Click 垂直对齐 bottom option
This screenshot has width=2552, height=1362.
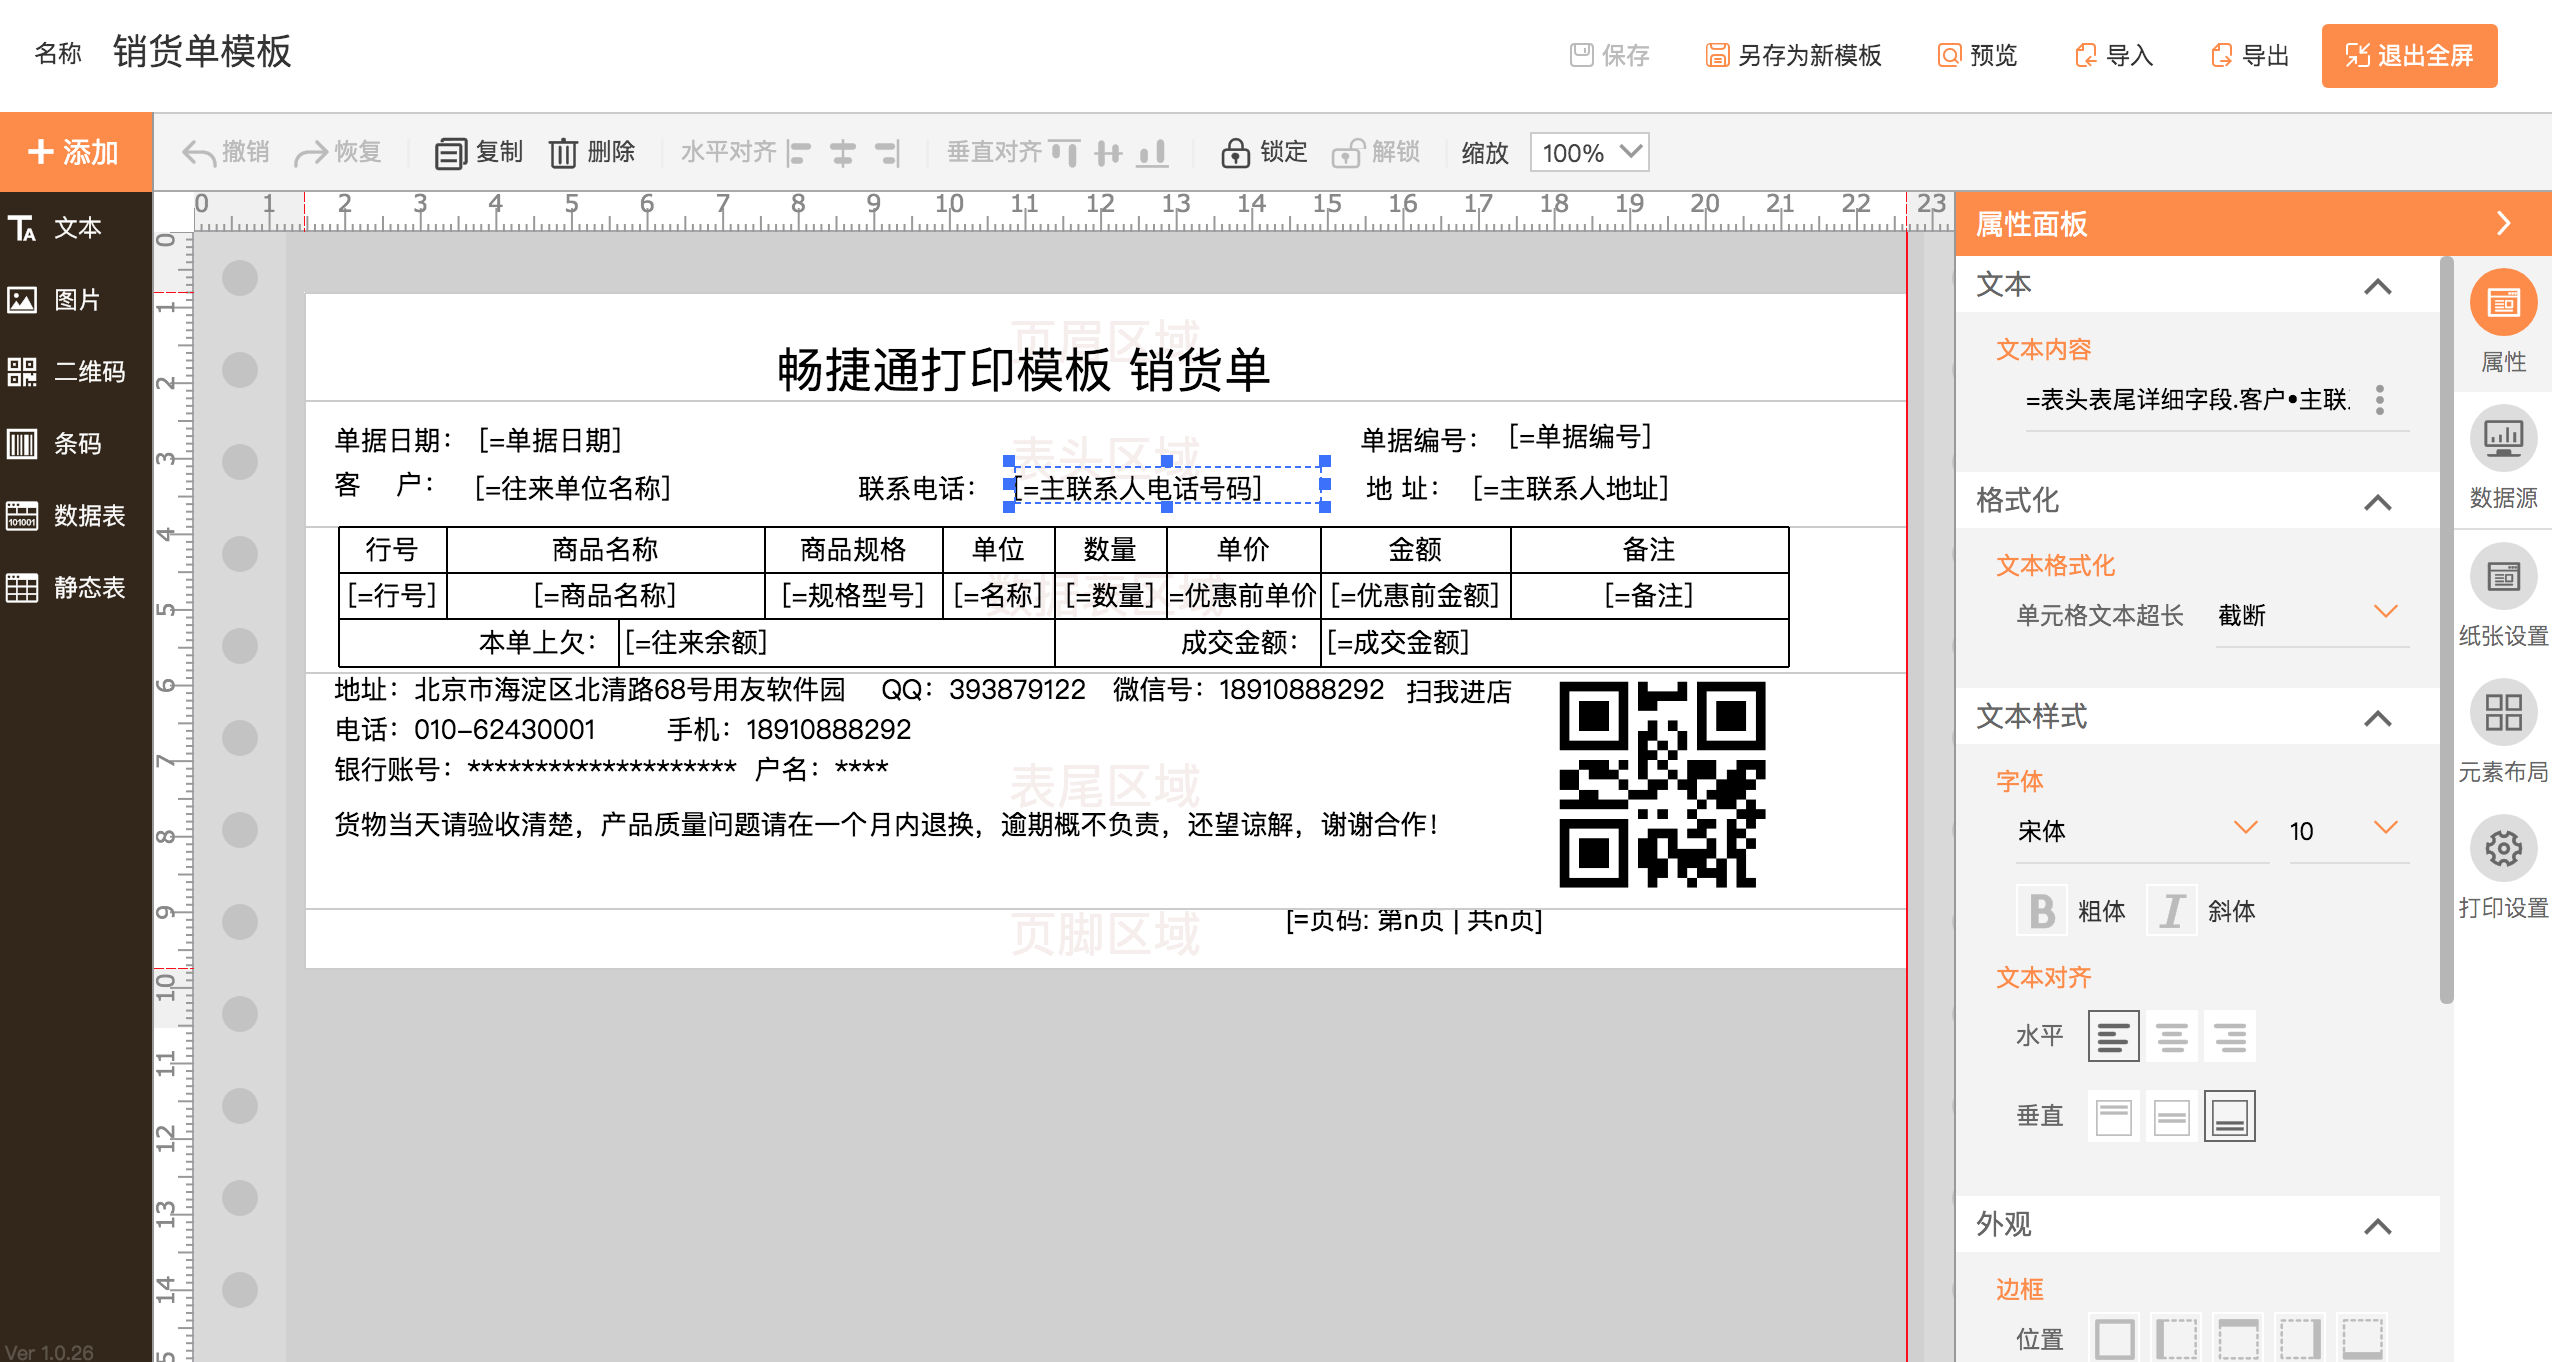point(2231,1117)
